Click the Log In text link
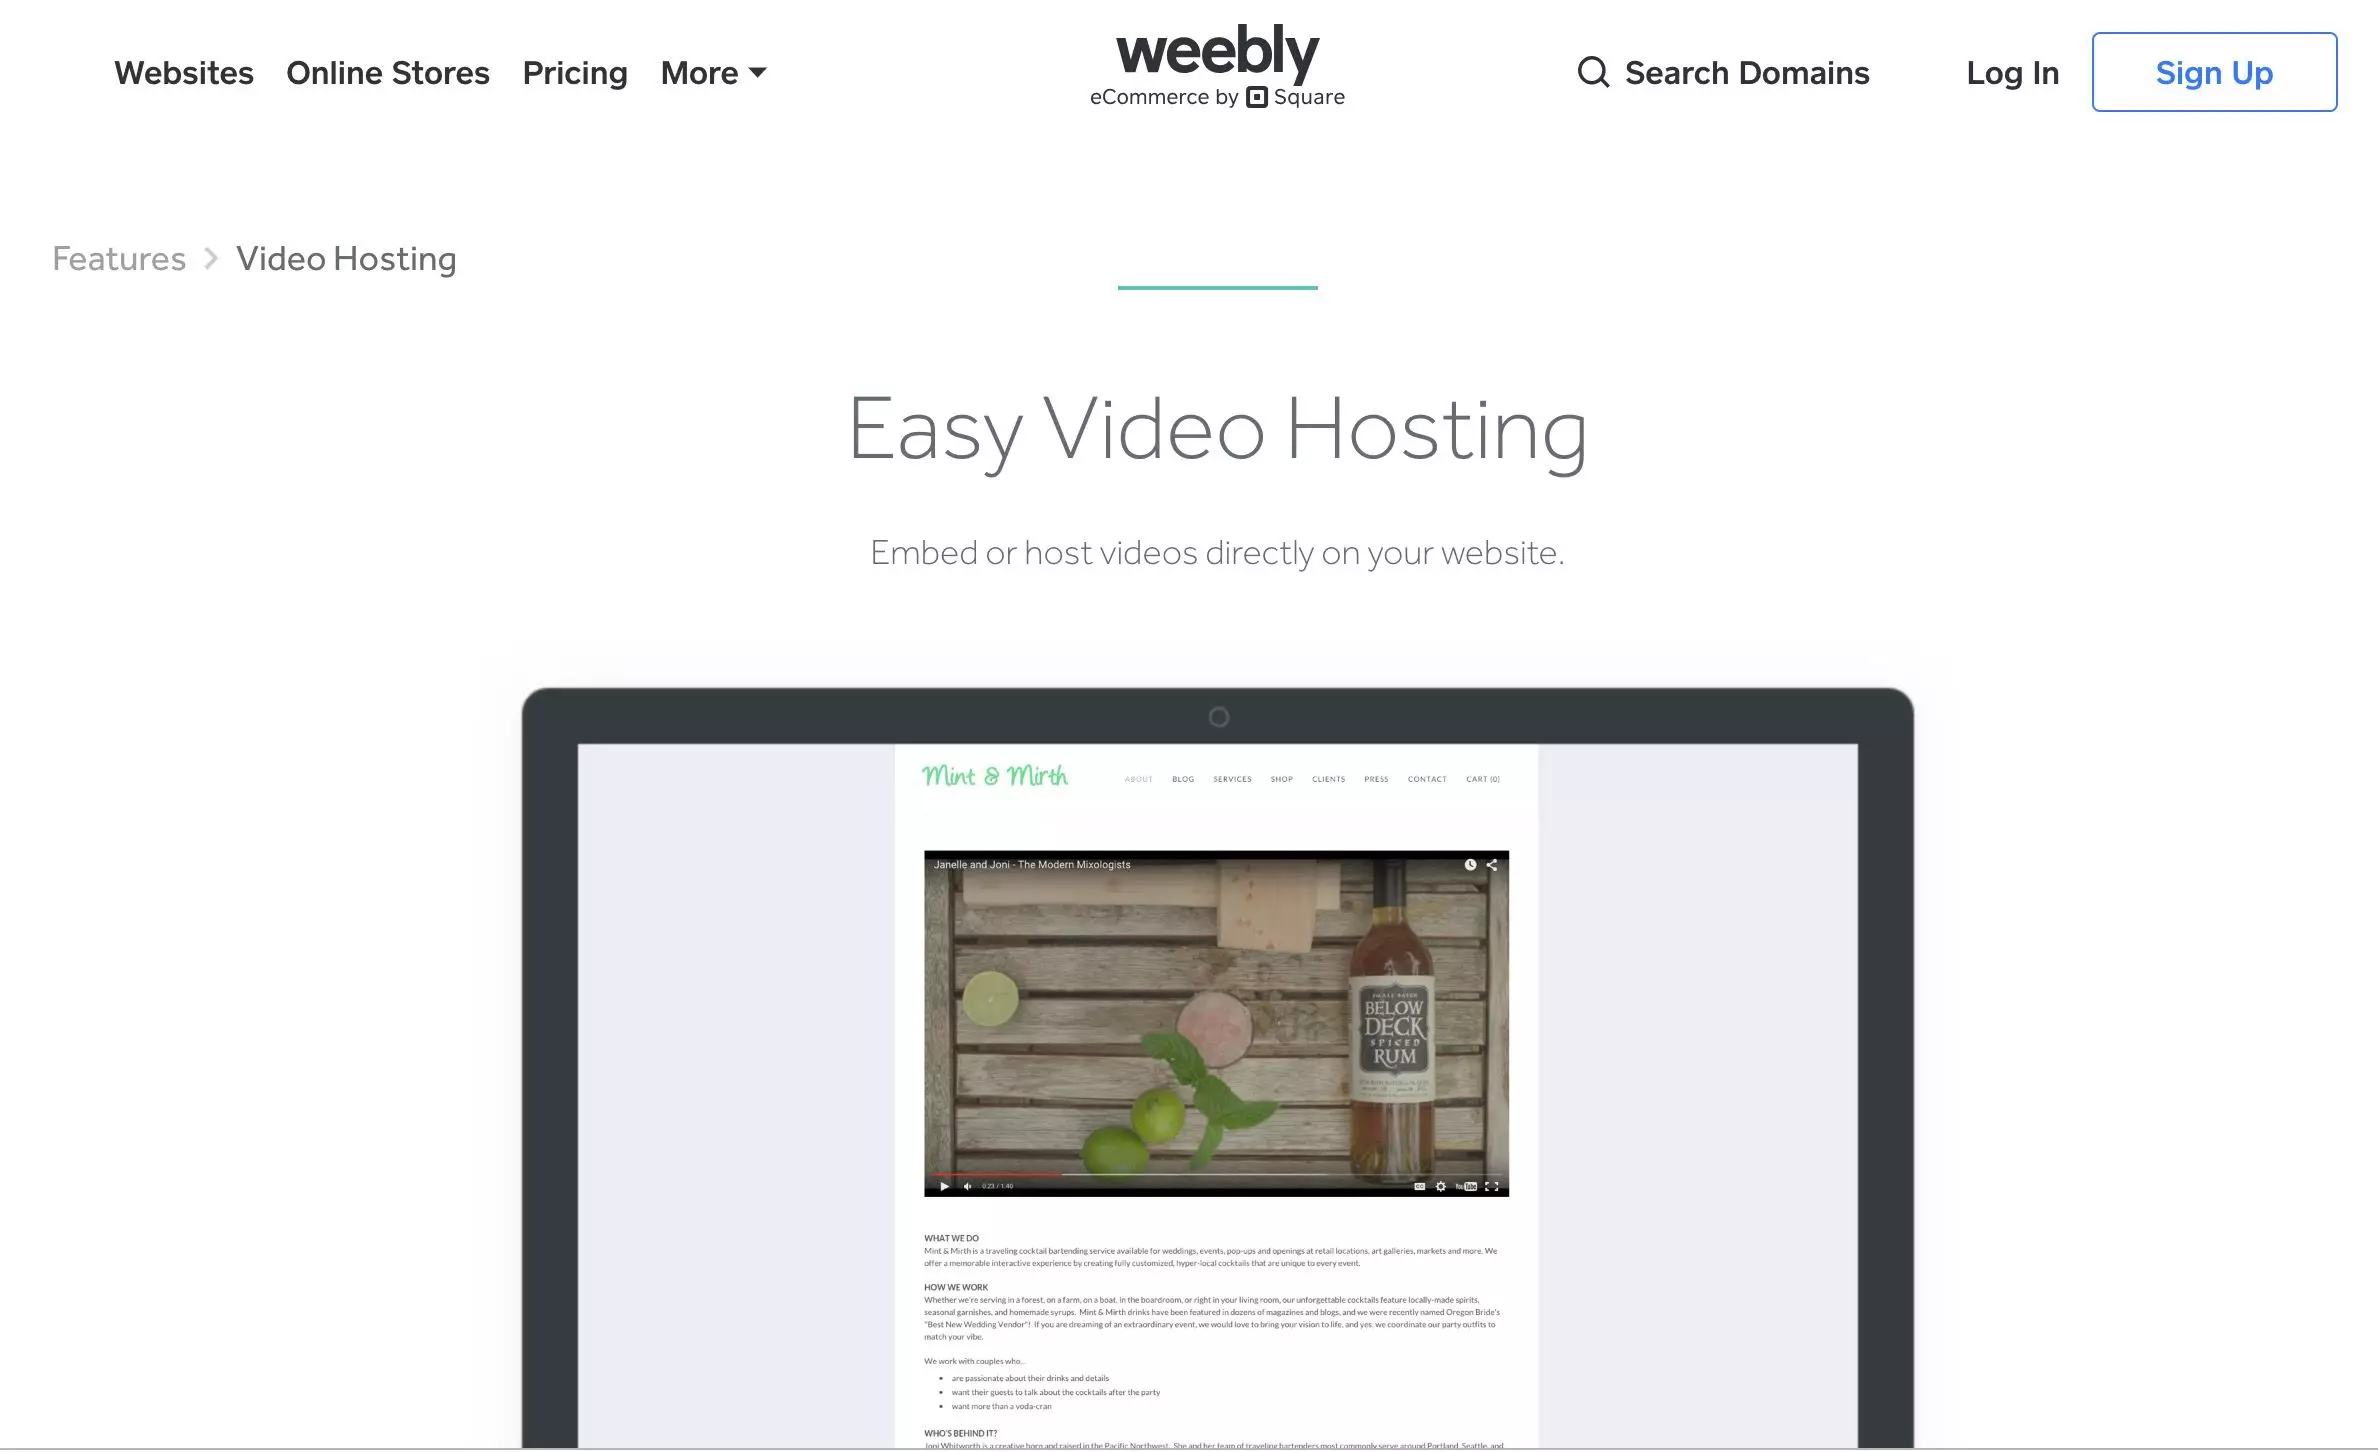 pyautogui.click(x=2013, y=71)
